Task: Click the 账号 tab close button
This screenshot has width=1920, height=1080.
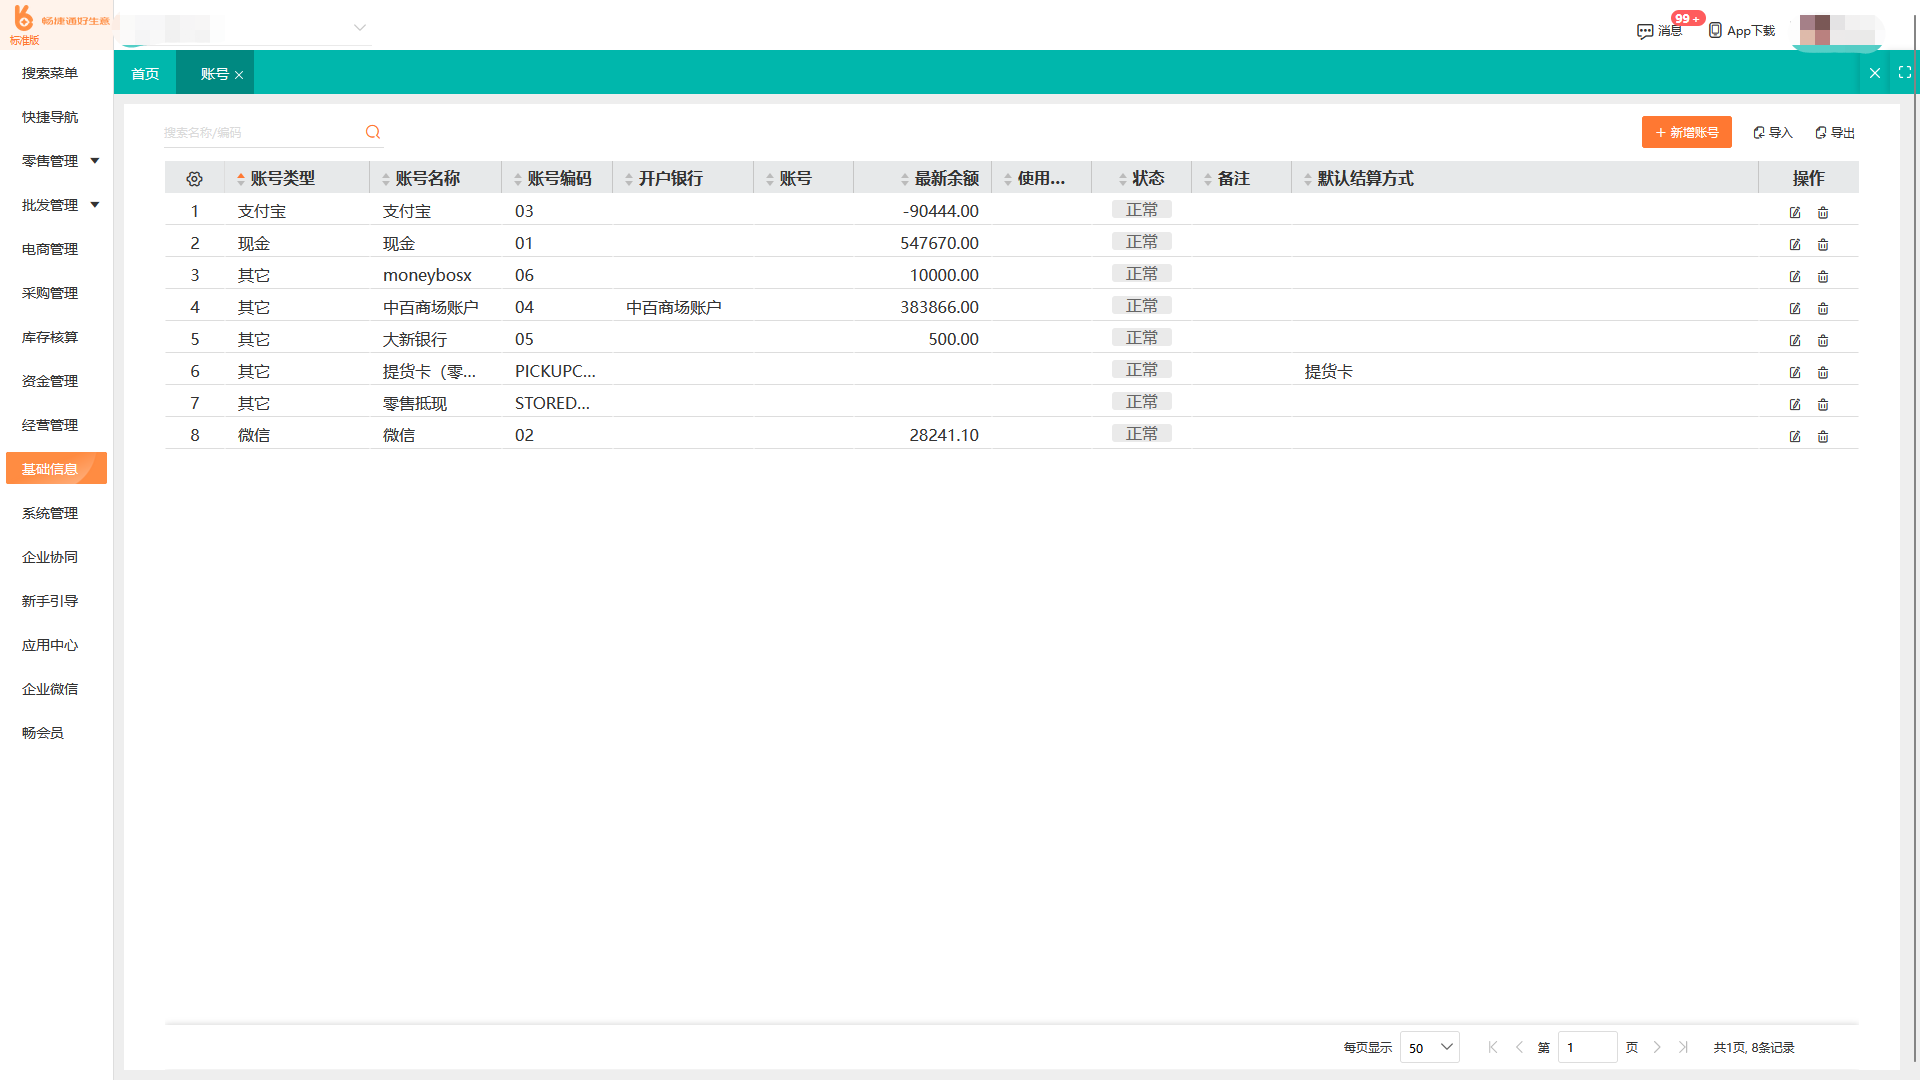Action: [x=239, y=74]
